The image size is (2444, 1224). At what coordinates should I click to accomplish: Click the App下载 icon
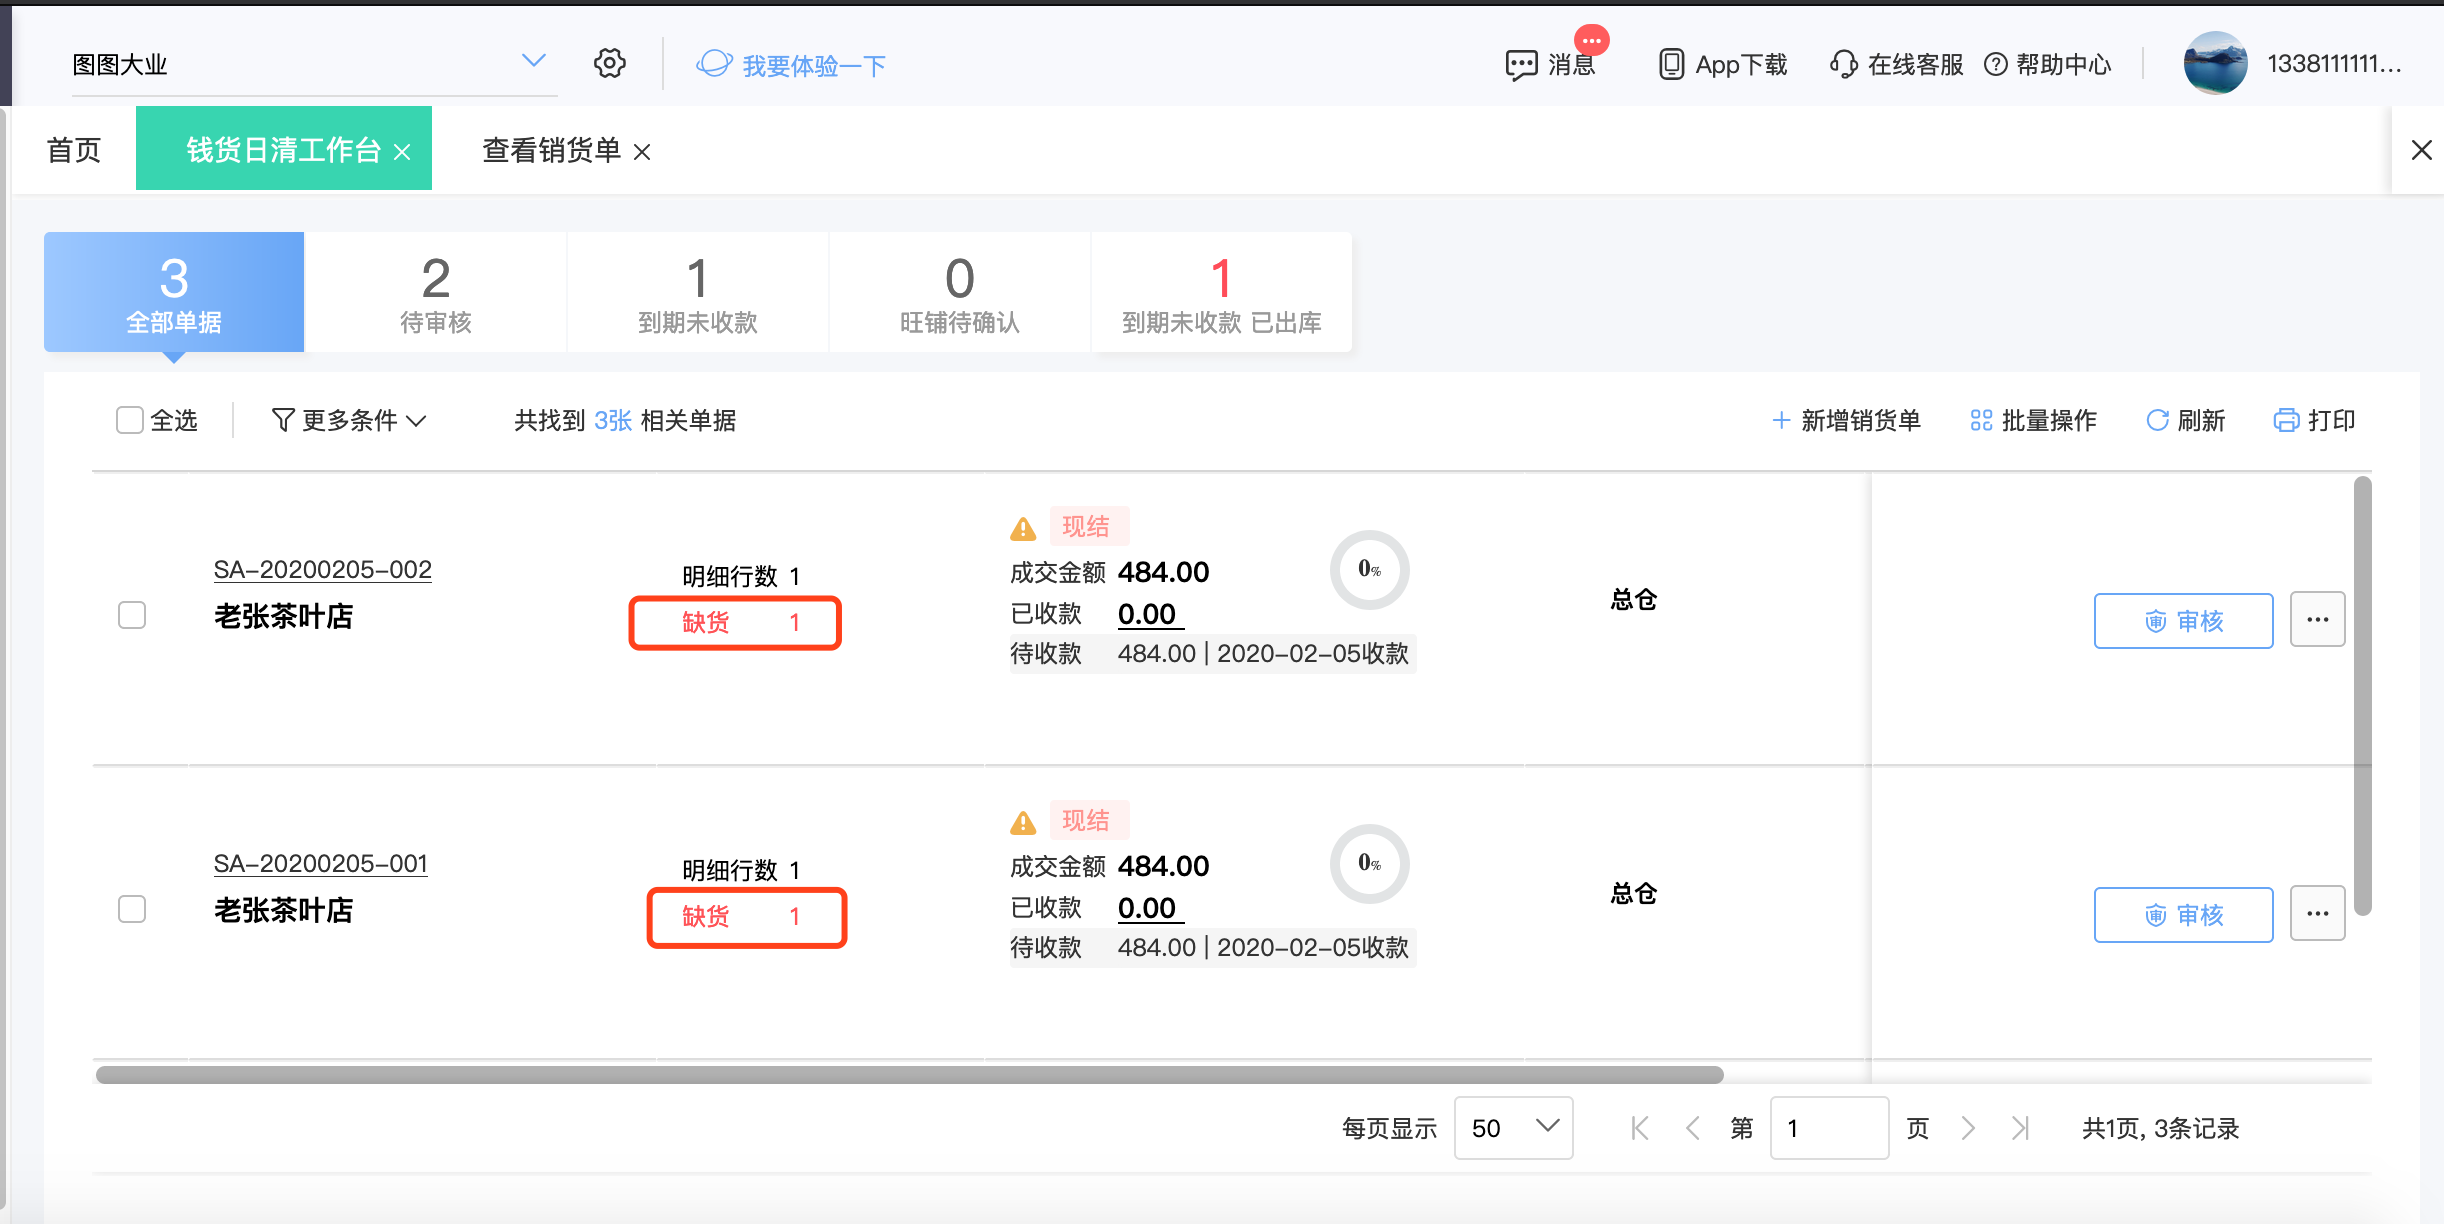(x=1665, y=61)
